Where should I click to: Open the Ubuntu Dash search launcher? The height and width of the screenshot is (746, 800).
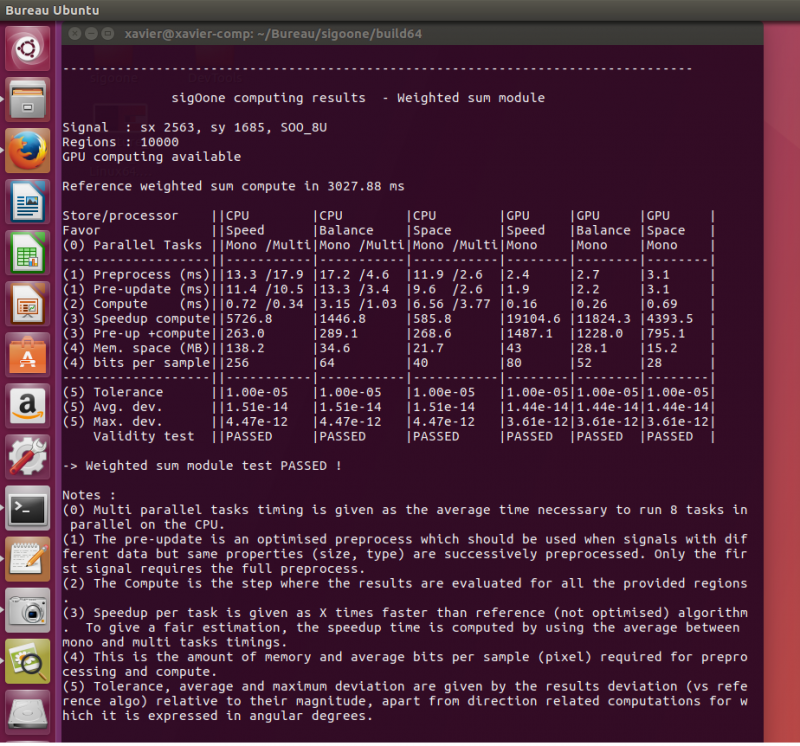[28, 48]
